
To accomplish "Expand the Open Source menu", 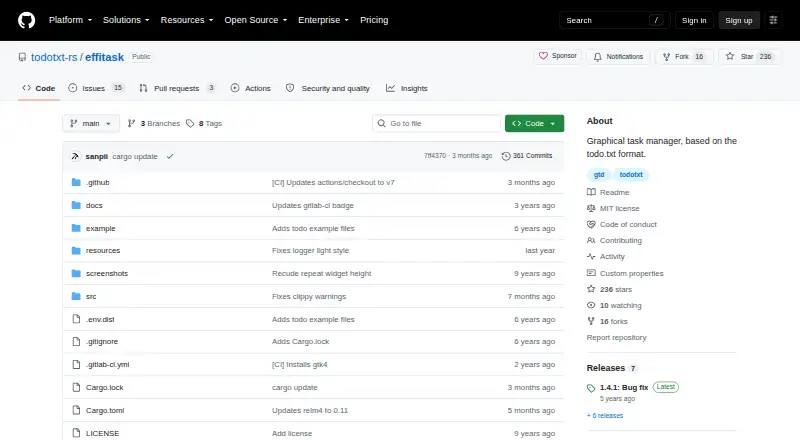I will pos(256,20).
